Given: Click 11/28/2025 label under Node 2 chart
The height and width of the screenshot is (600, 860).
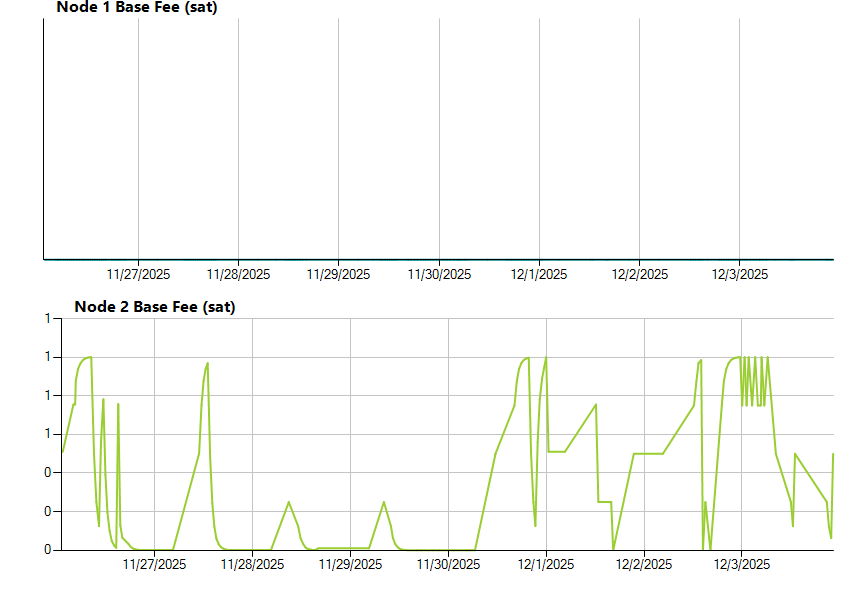Looking at the screenshot, I should point(252,565).
